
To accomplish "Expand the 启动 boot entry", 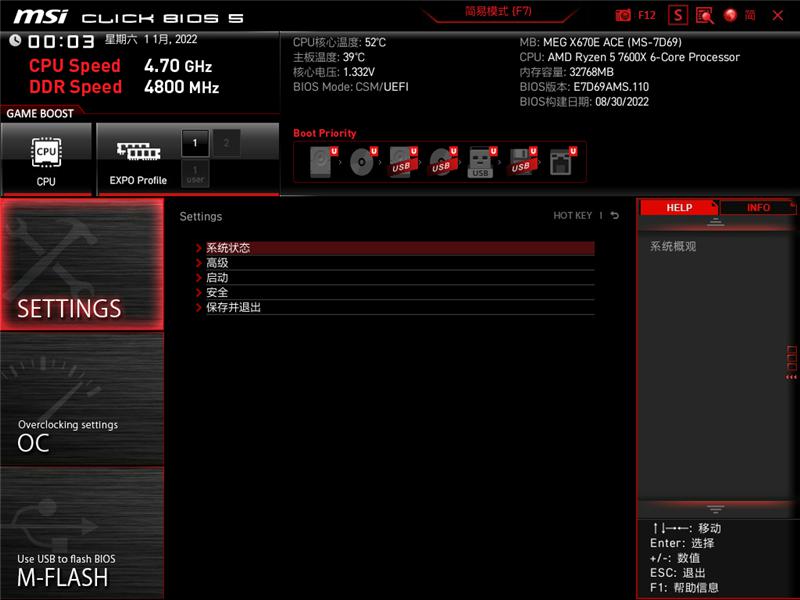I will click(x=217, y=278).
